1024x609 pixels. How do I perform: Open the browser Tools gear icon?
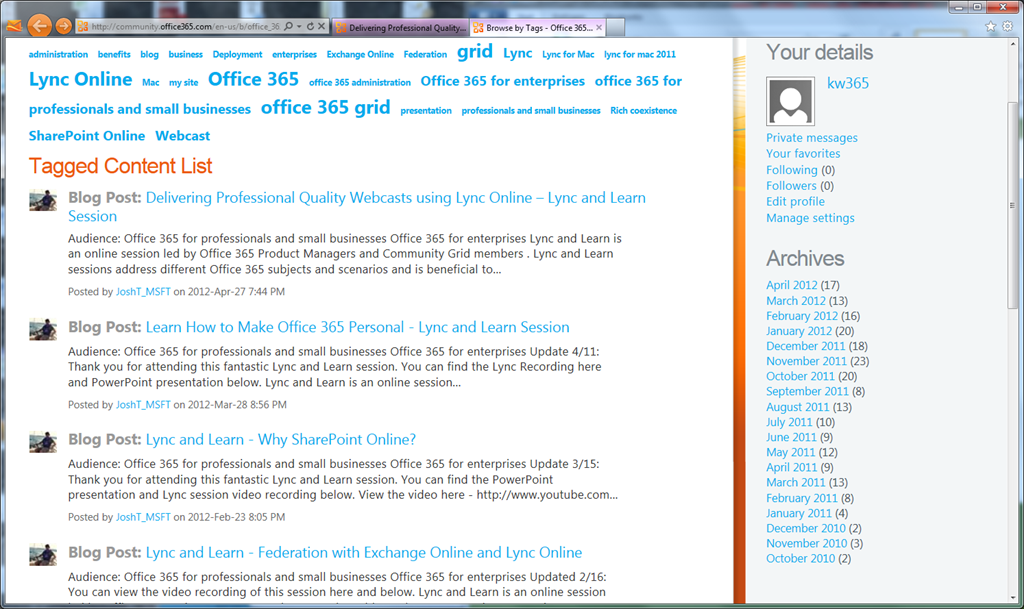coord(1007,26)
